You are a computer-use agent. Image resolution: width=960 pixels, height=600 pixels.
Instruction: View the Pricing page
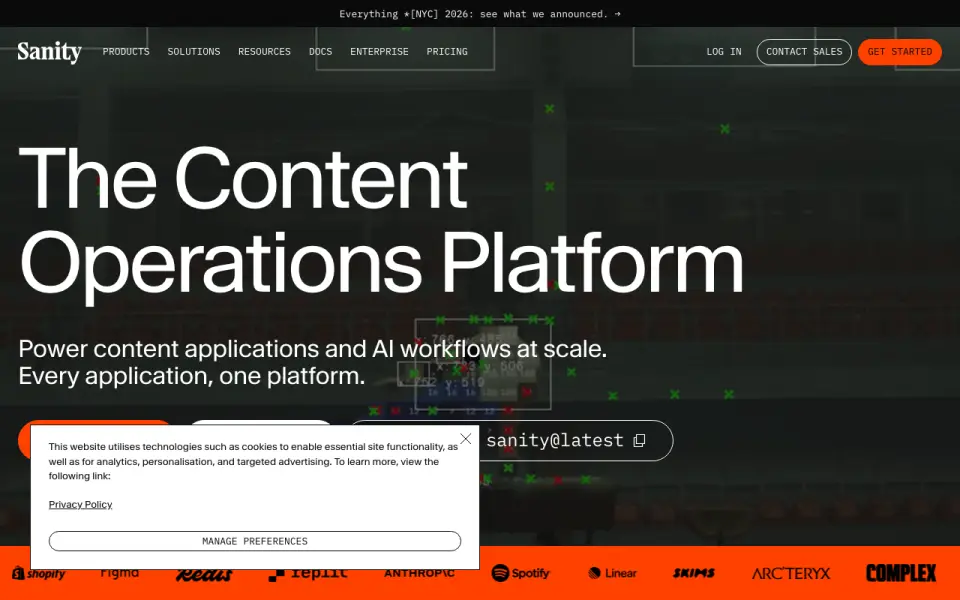[x=447, y=52]
